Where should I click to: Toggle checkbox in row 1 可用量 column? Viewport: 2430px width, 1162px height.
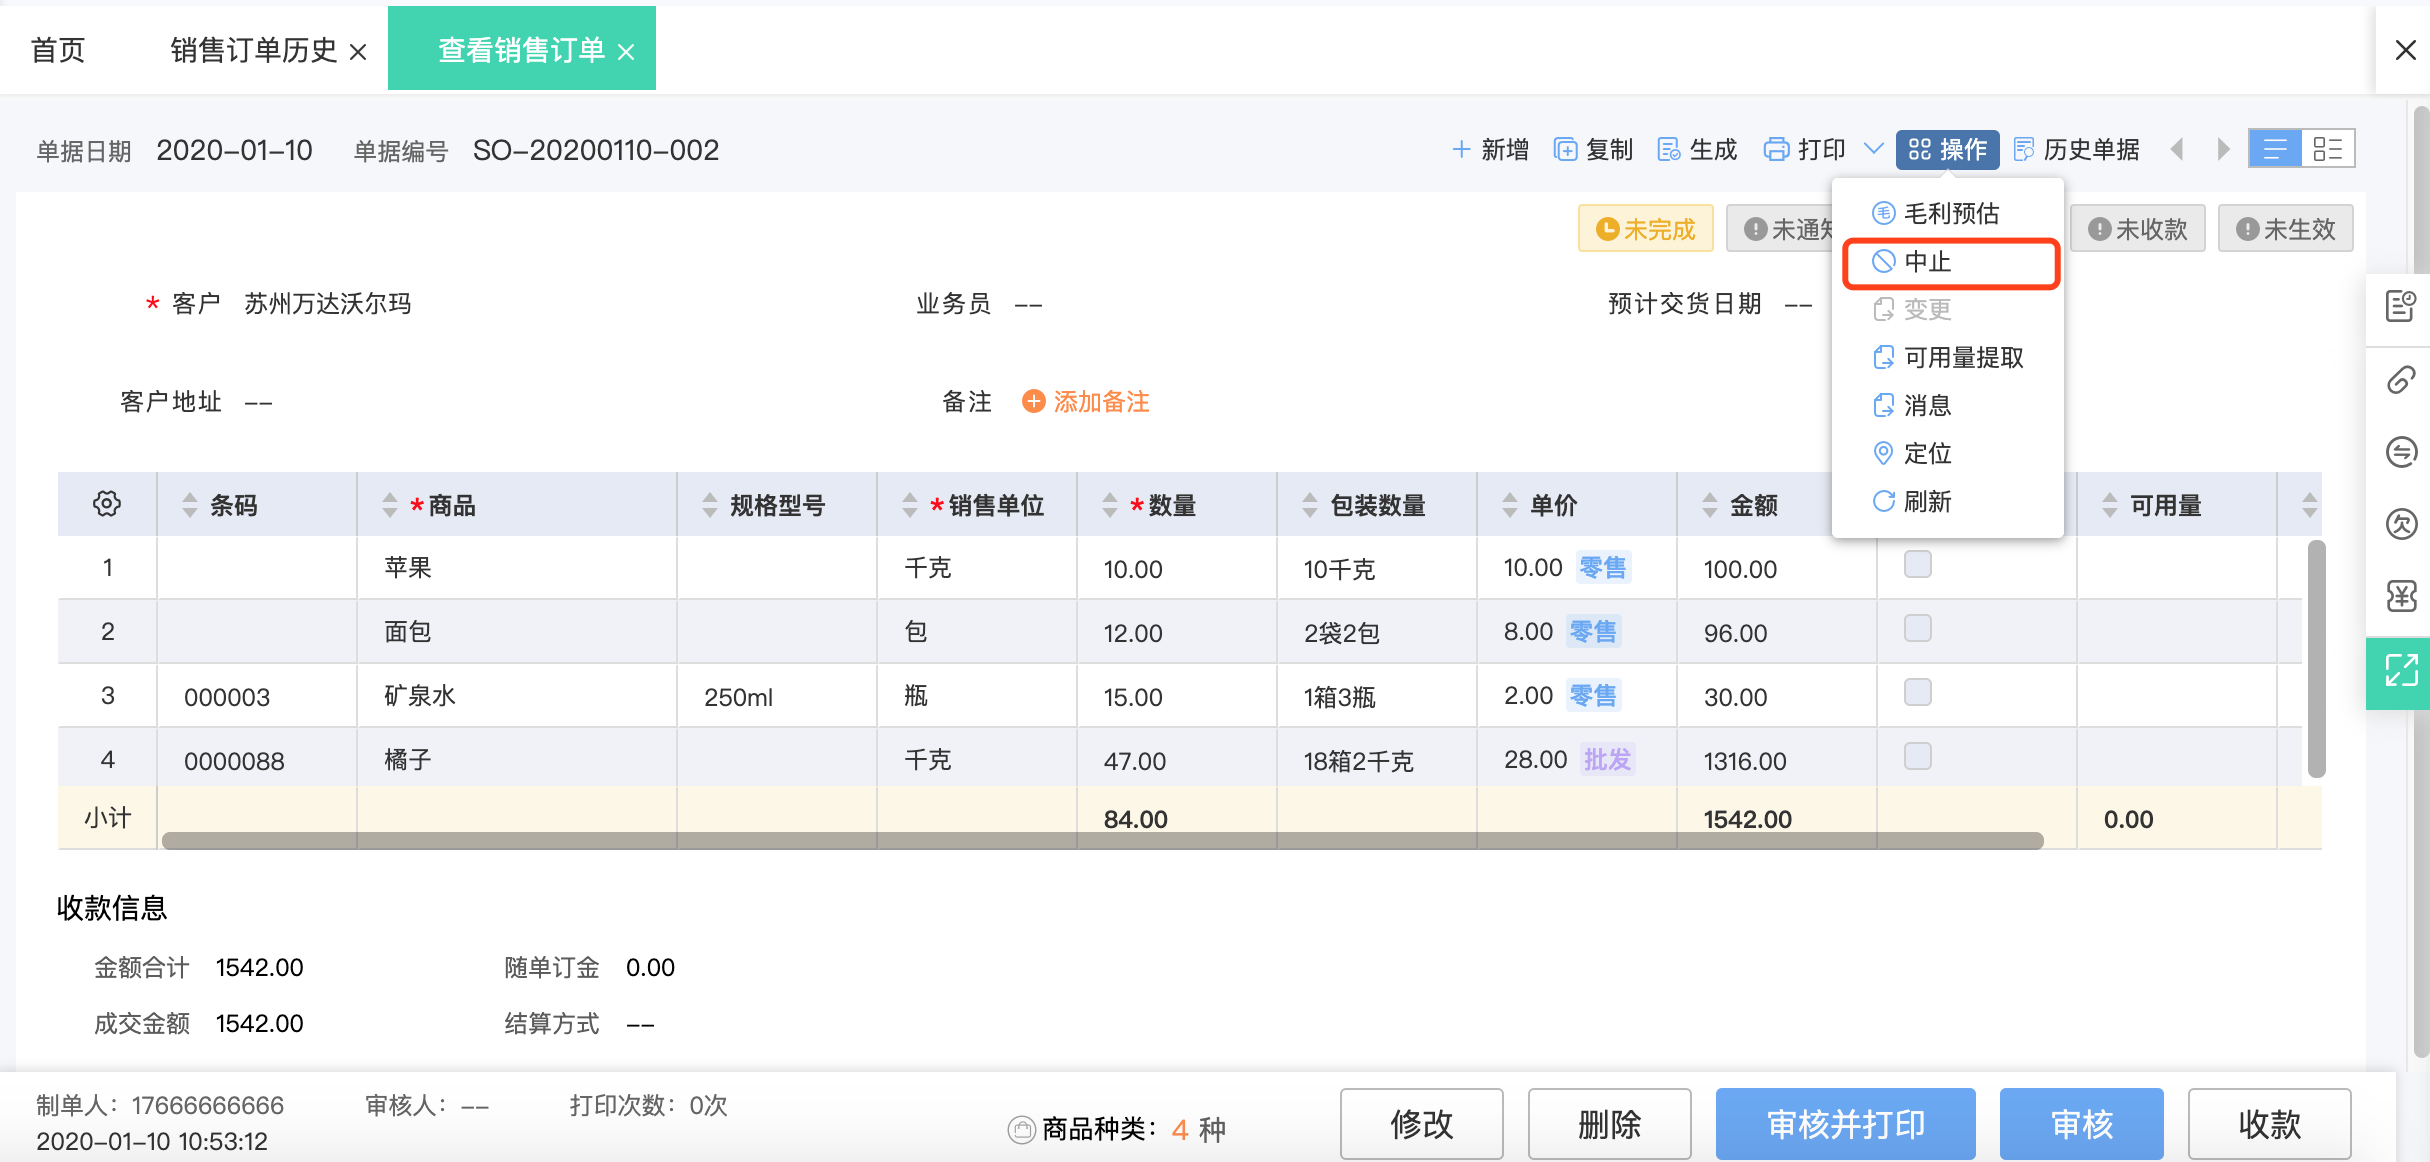pyautogui.click(x=1919, y=567)
